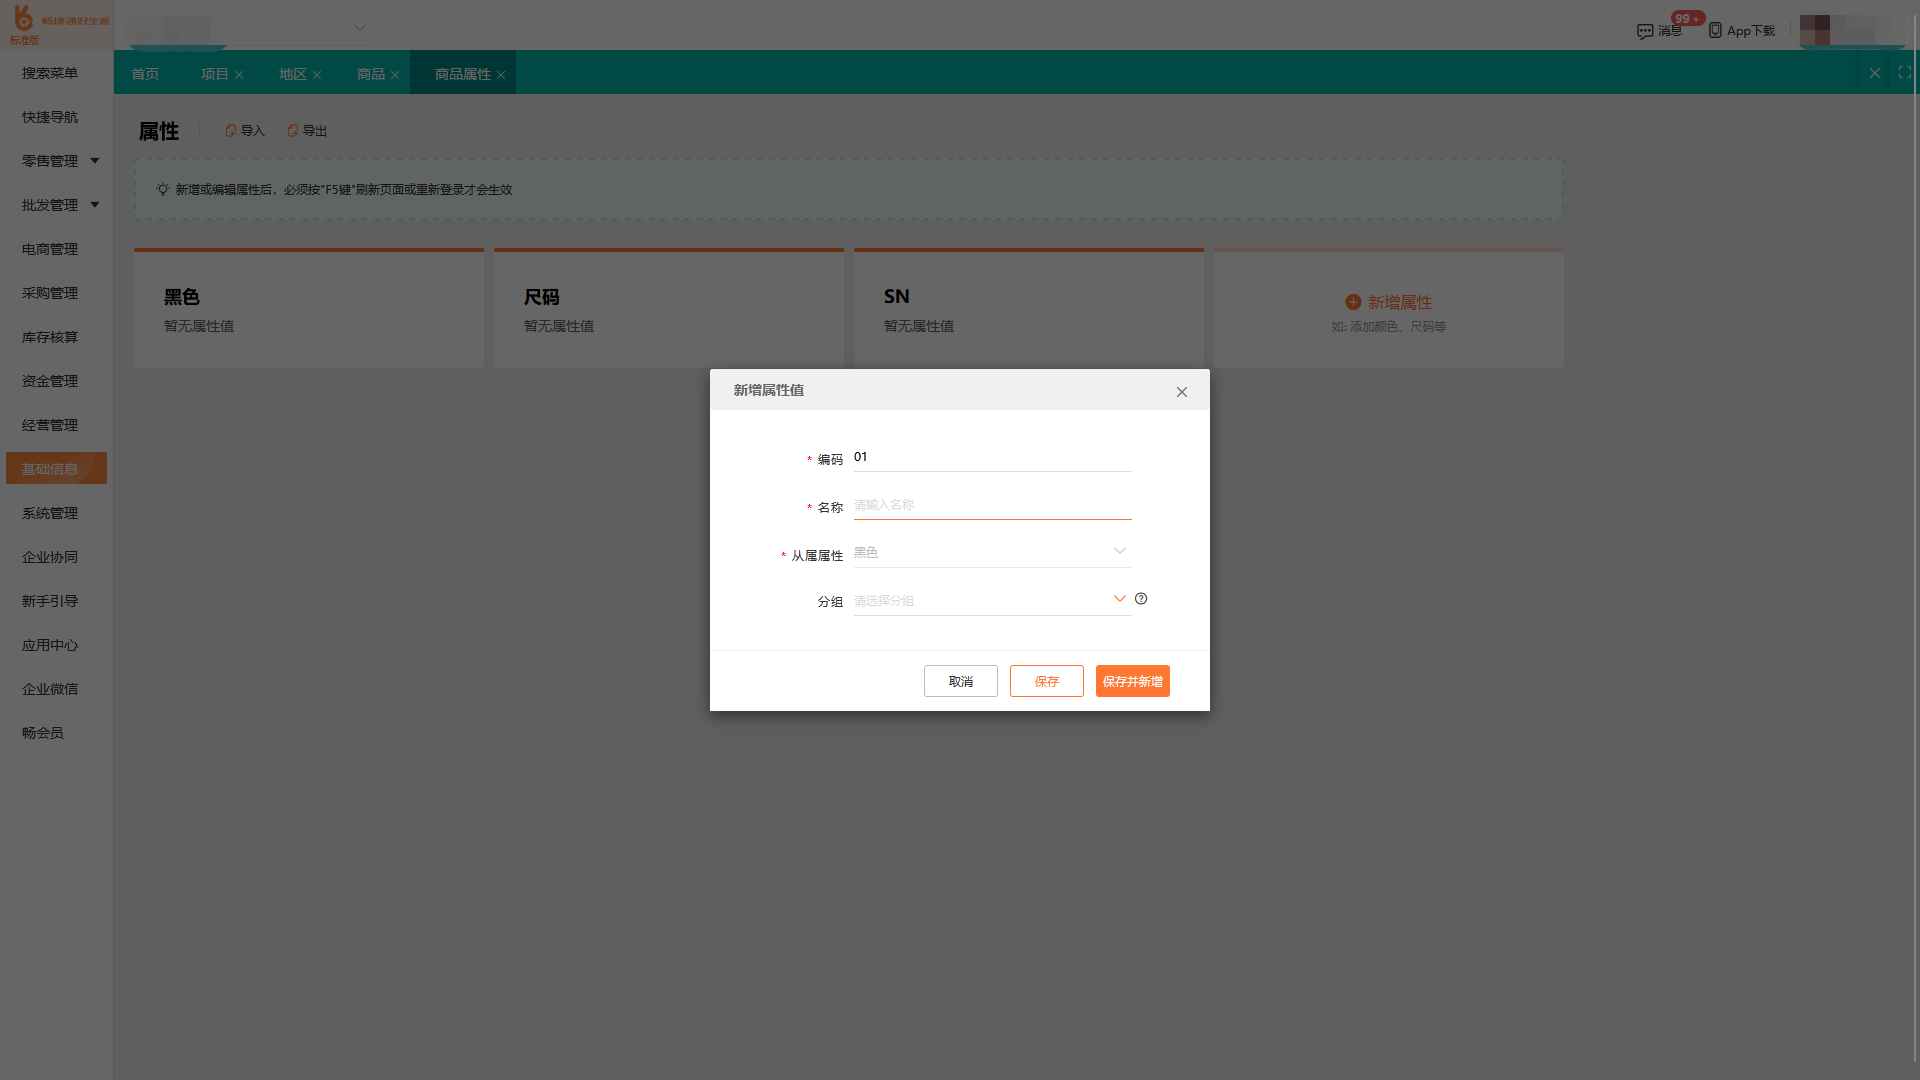Click the 编码 input field showing 01
Screen dimensions: 1920x1080
pos(993,456)
